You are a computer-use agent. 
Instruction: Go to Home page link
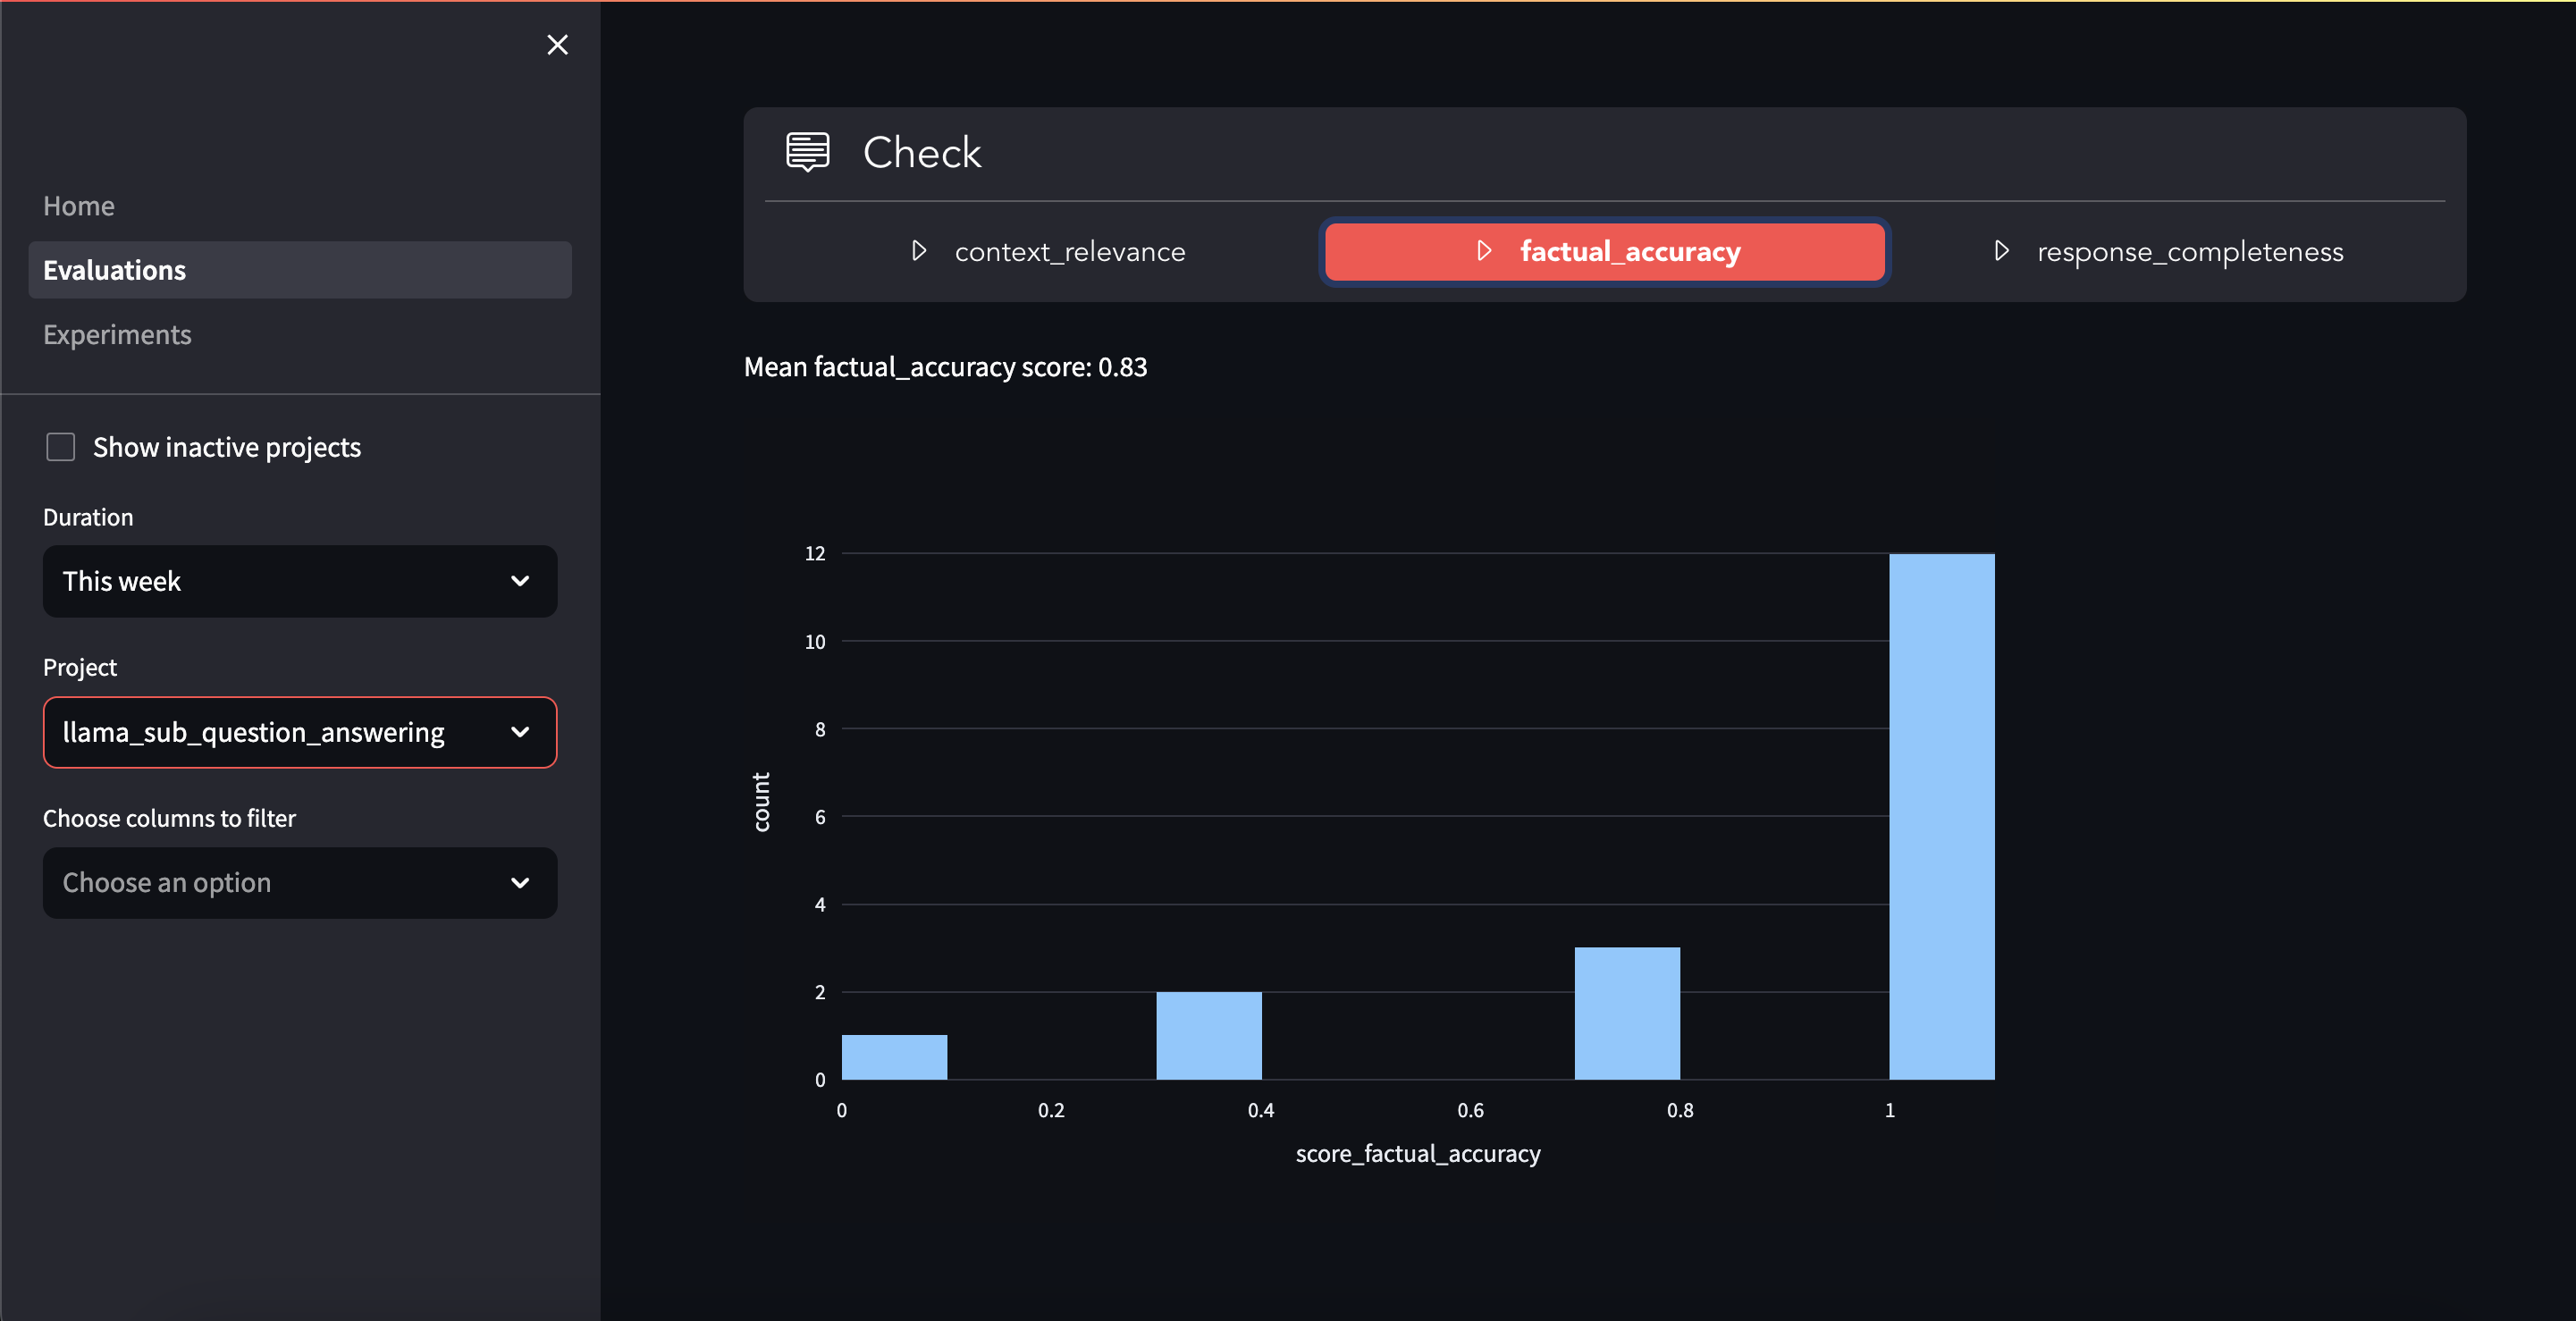point(79,206)
